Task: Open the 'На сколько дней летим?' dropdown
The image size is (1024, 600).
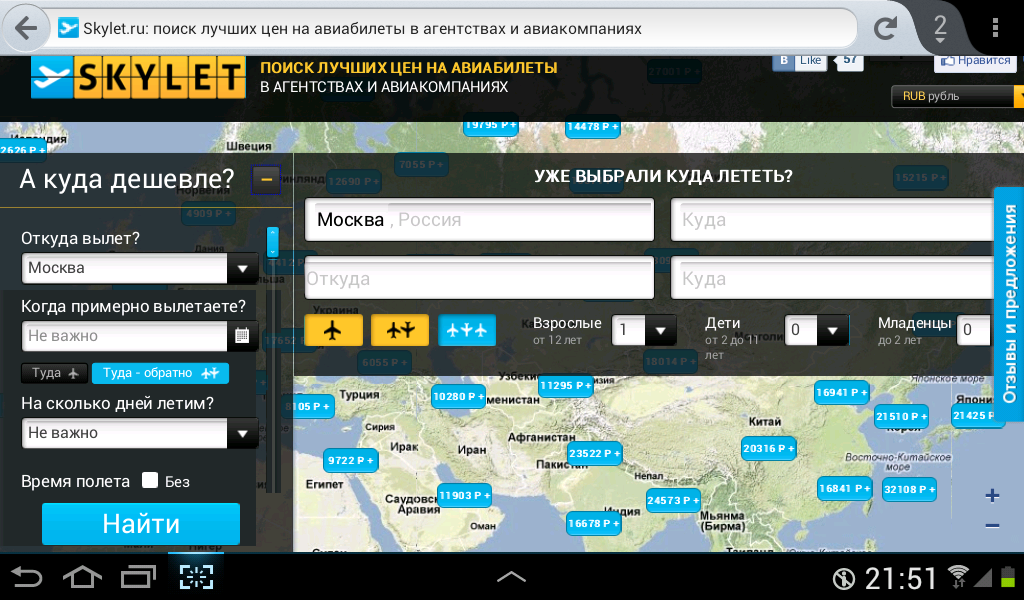Action: pyautogui.click(x=242, y=433)
